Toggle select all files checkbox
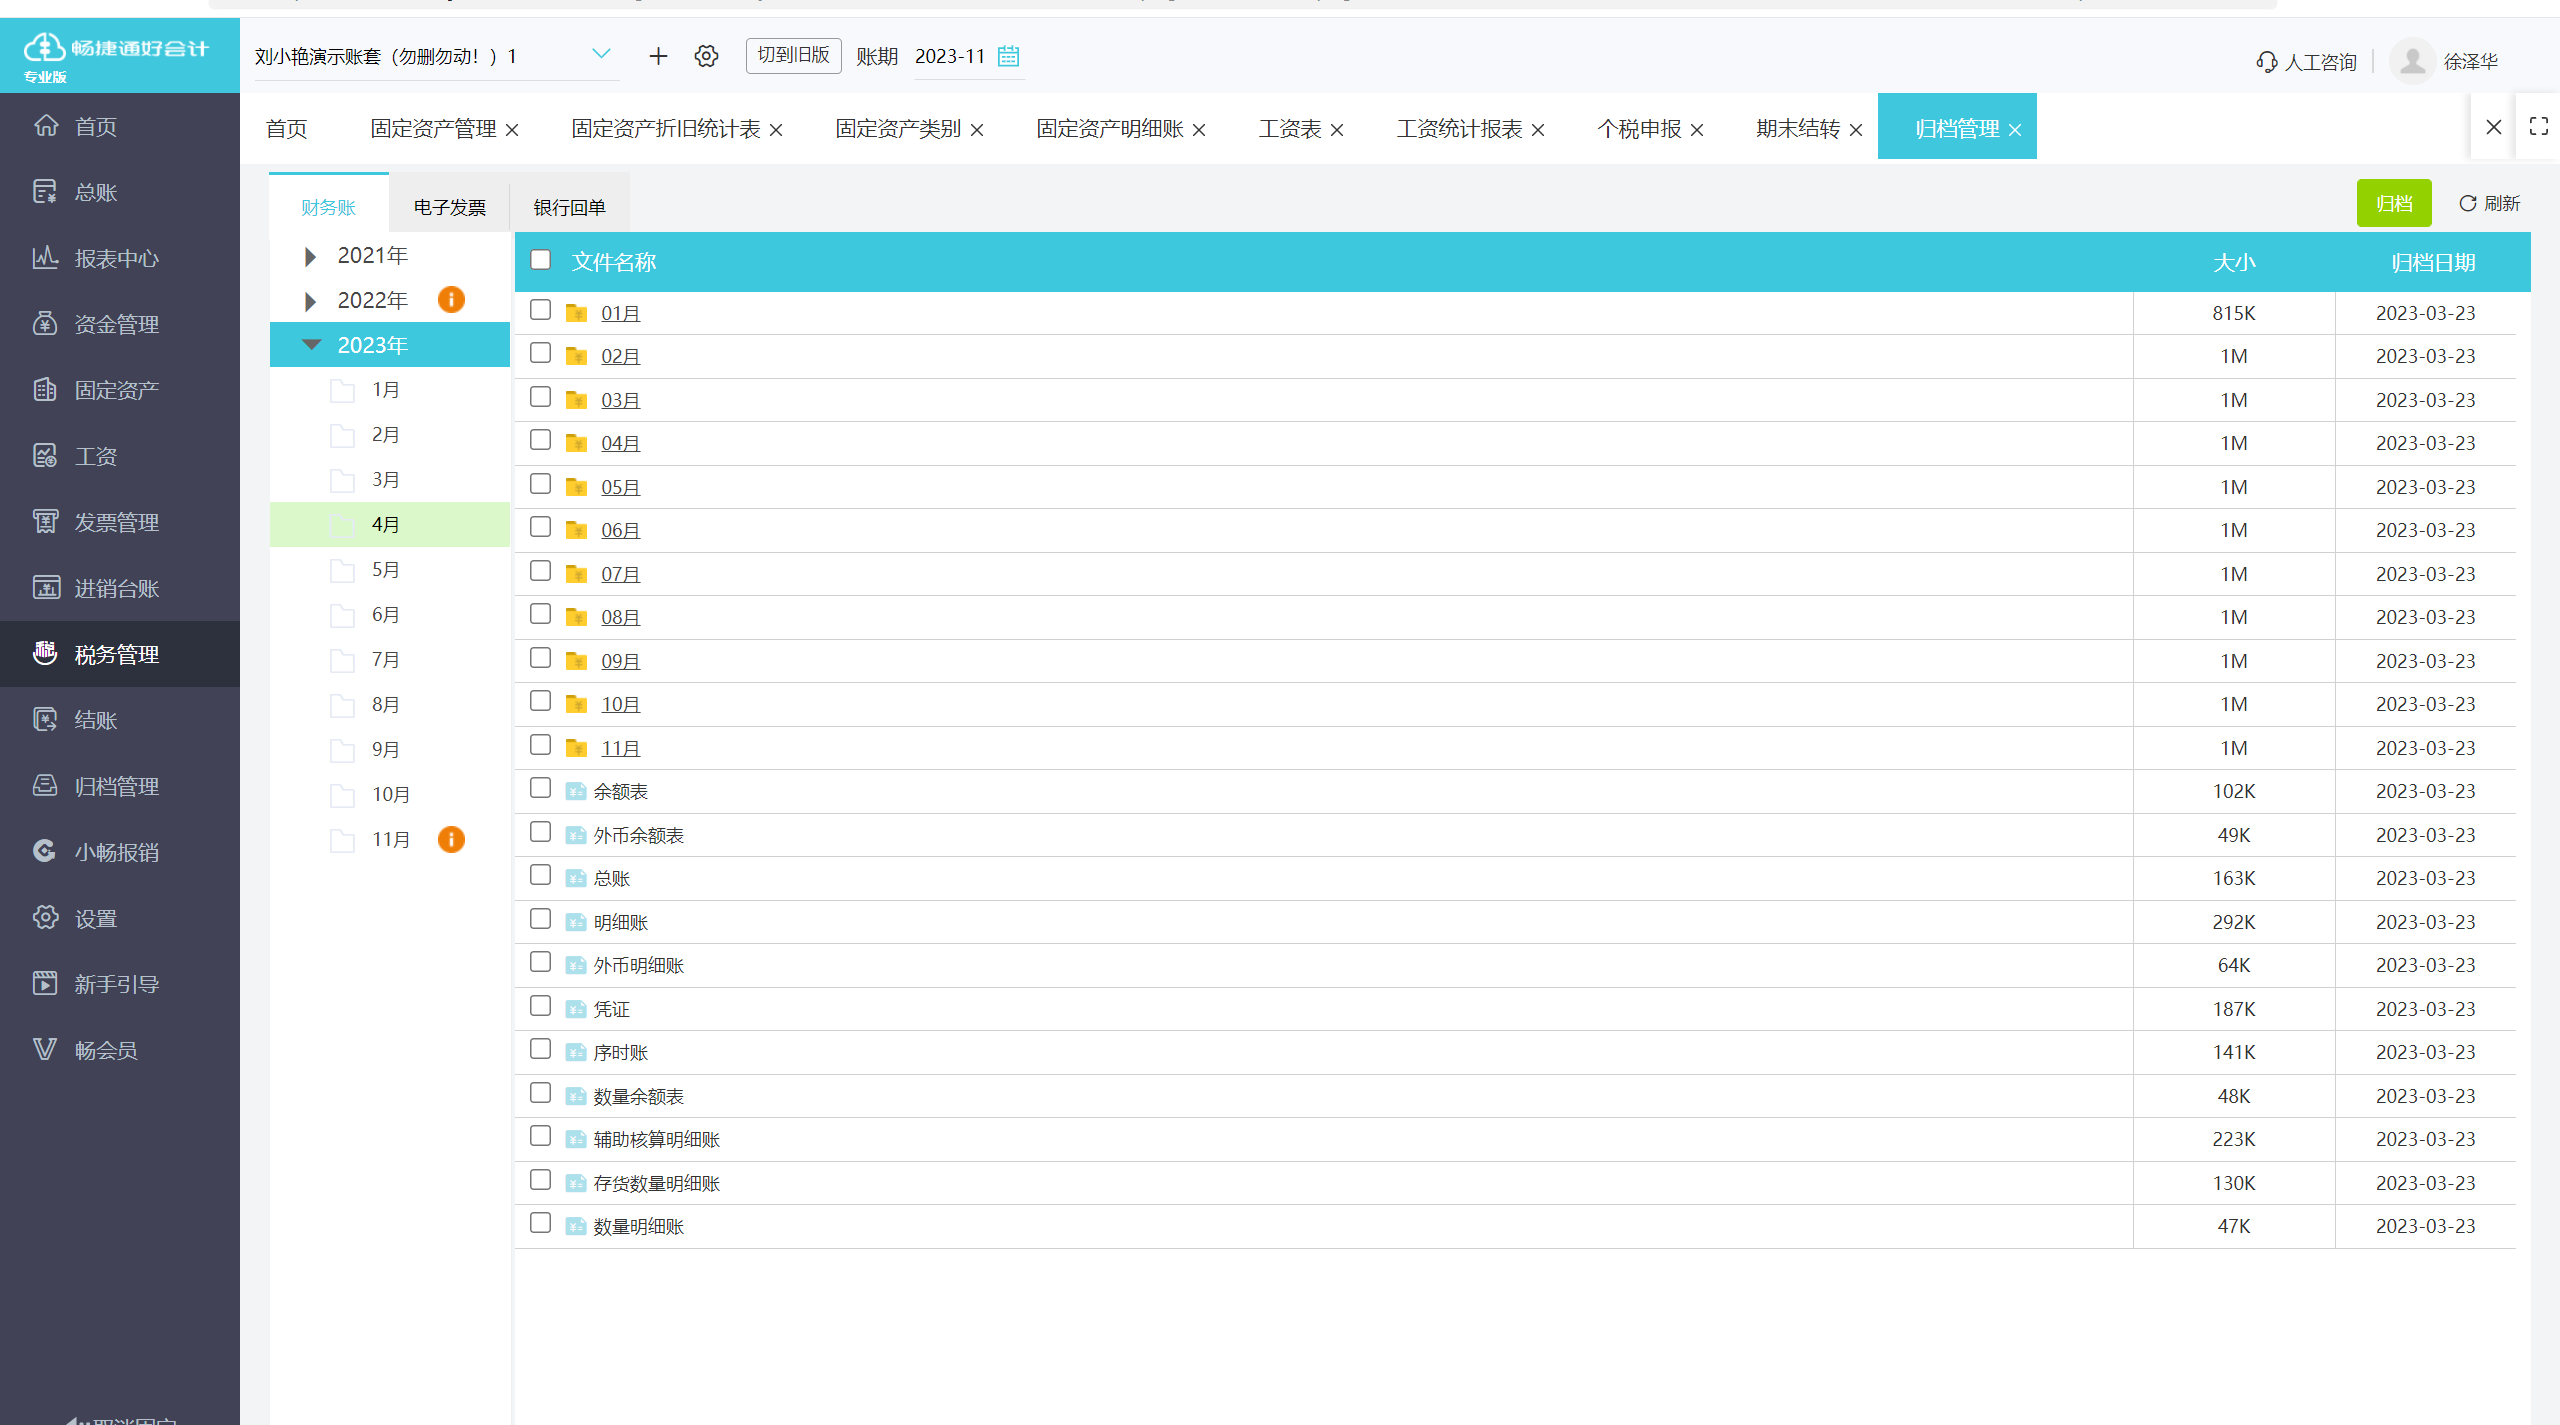 pos(542,260)
